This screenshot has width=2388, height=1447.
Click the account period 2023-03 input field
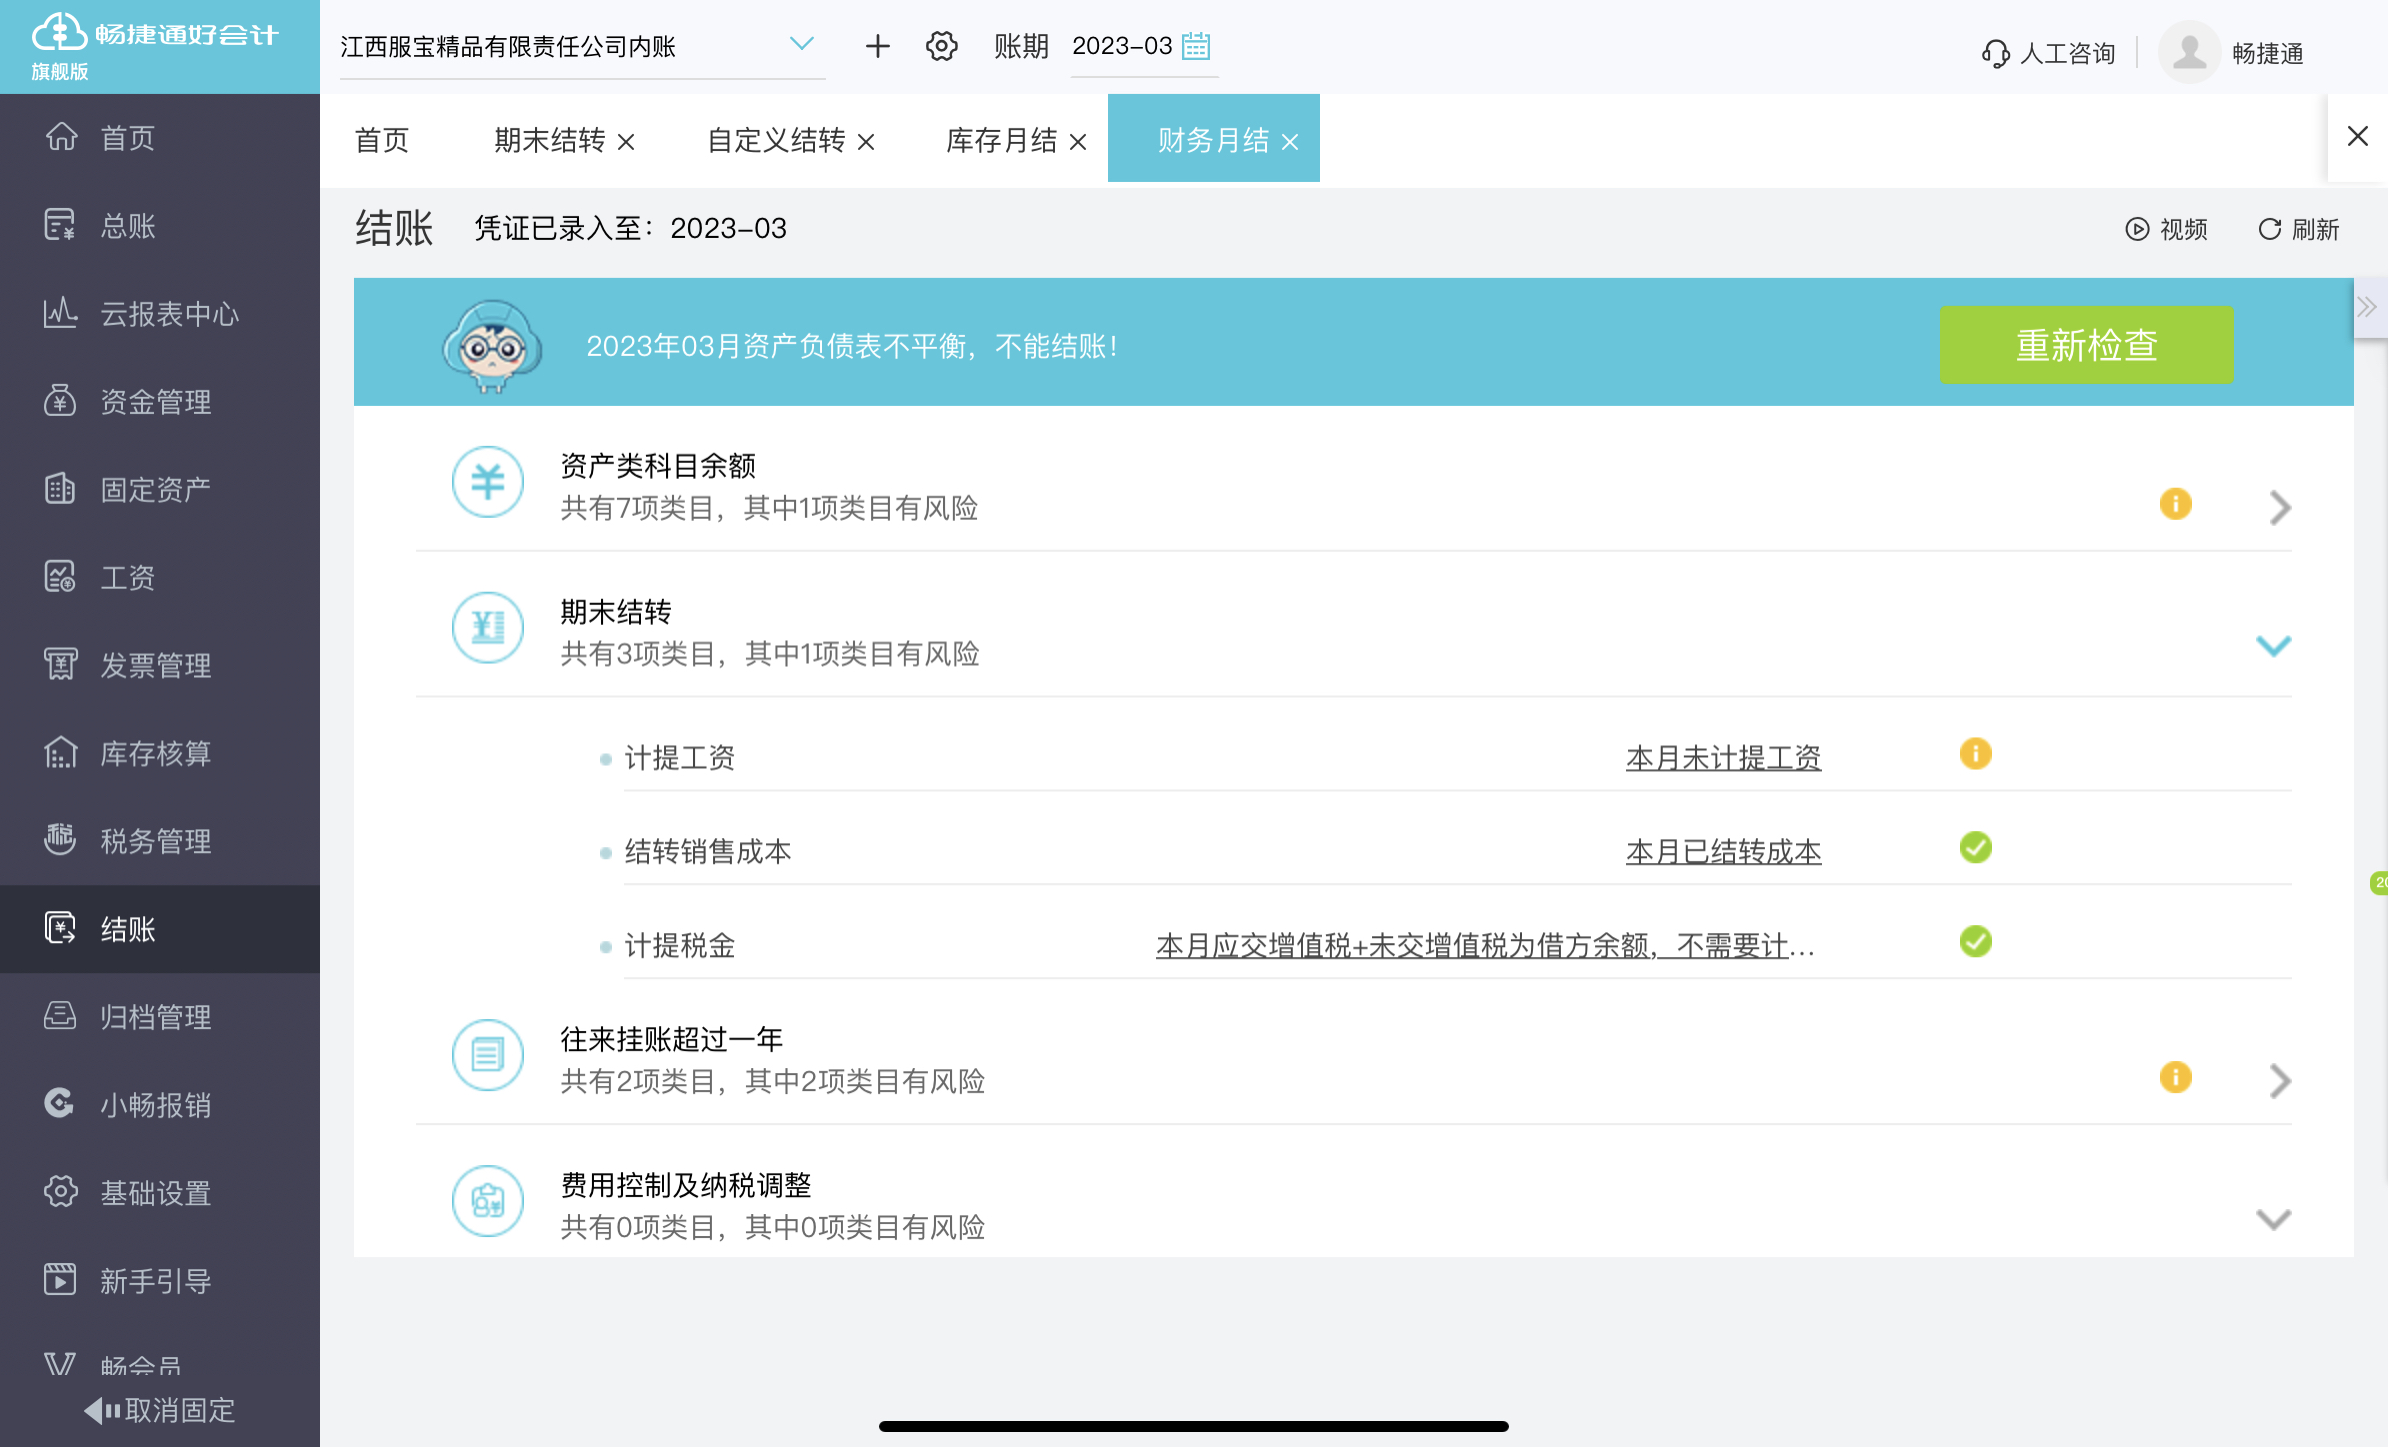pos(1121,46)
